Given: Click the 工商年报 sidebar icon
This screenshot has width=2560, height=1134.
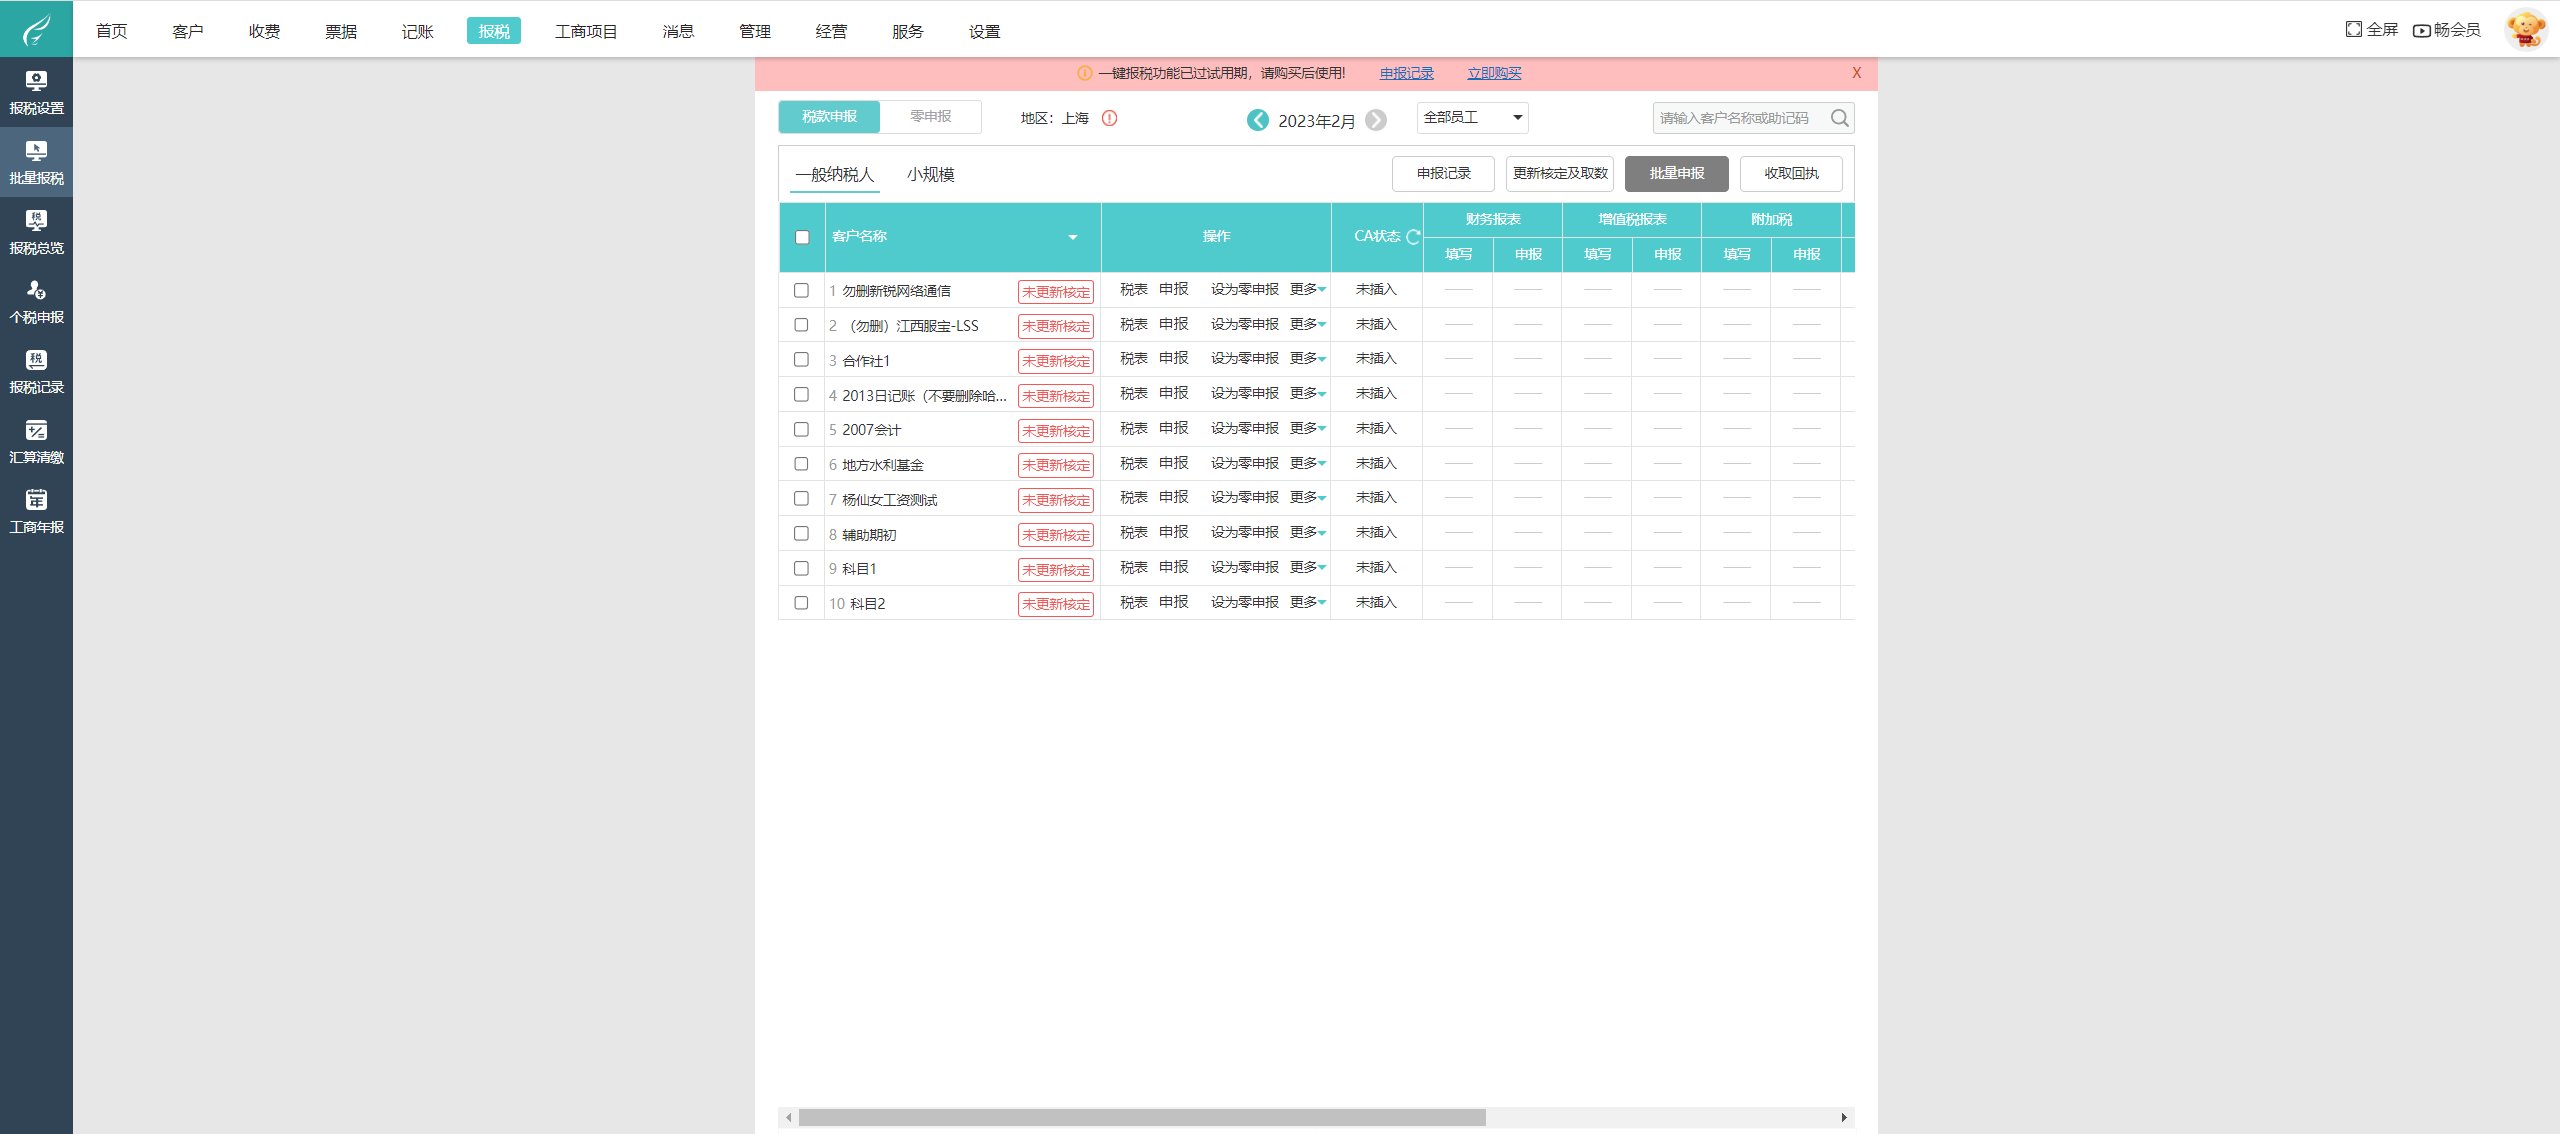Looking at the screenshot, I should point(36,516).
